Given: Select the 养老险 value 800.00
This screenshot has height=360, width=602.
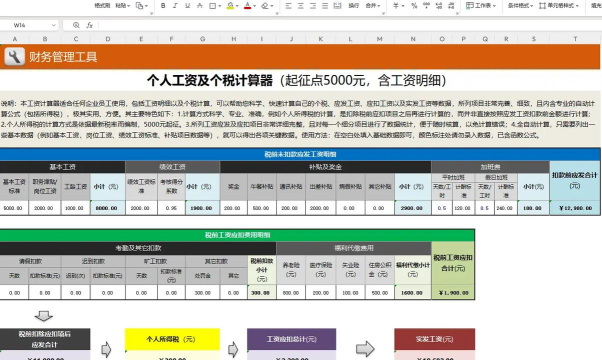Looking at the screenshot, I should (x=291, y=292).
